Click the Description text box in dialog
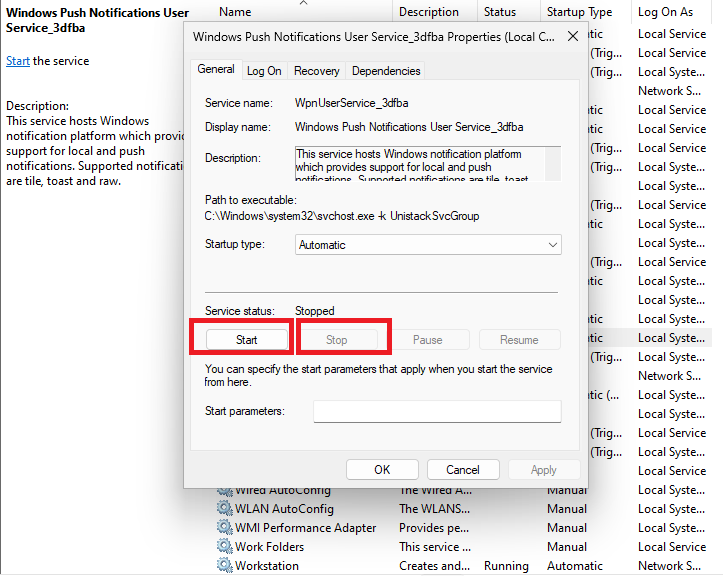The width and height of the screenshot is (723, 576). pyautogui.click(x=420, y=164)
